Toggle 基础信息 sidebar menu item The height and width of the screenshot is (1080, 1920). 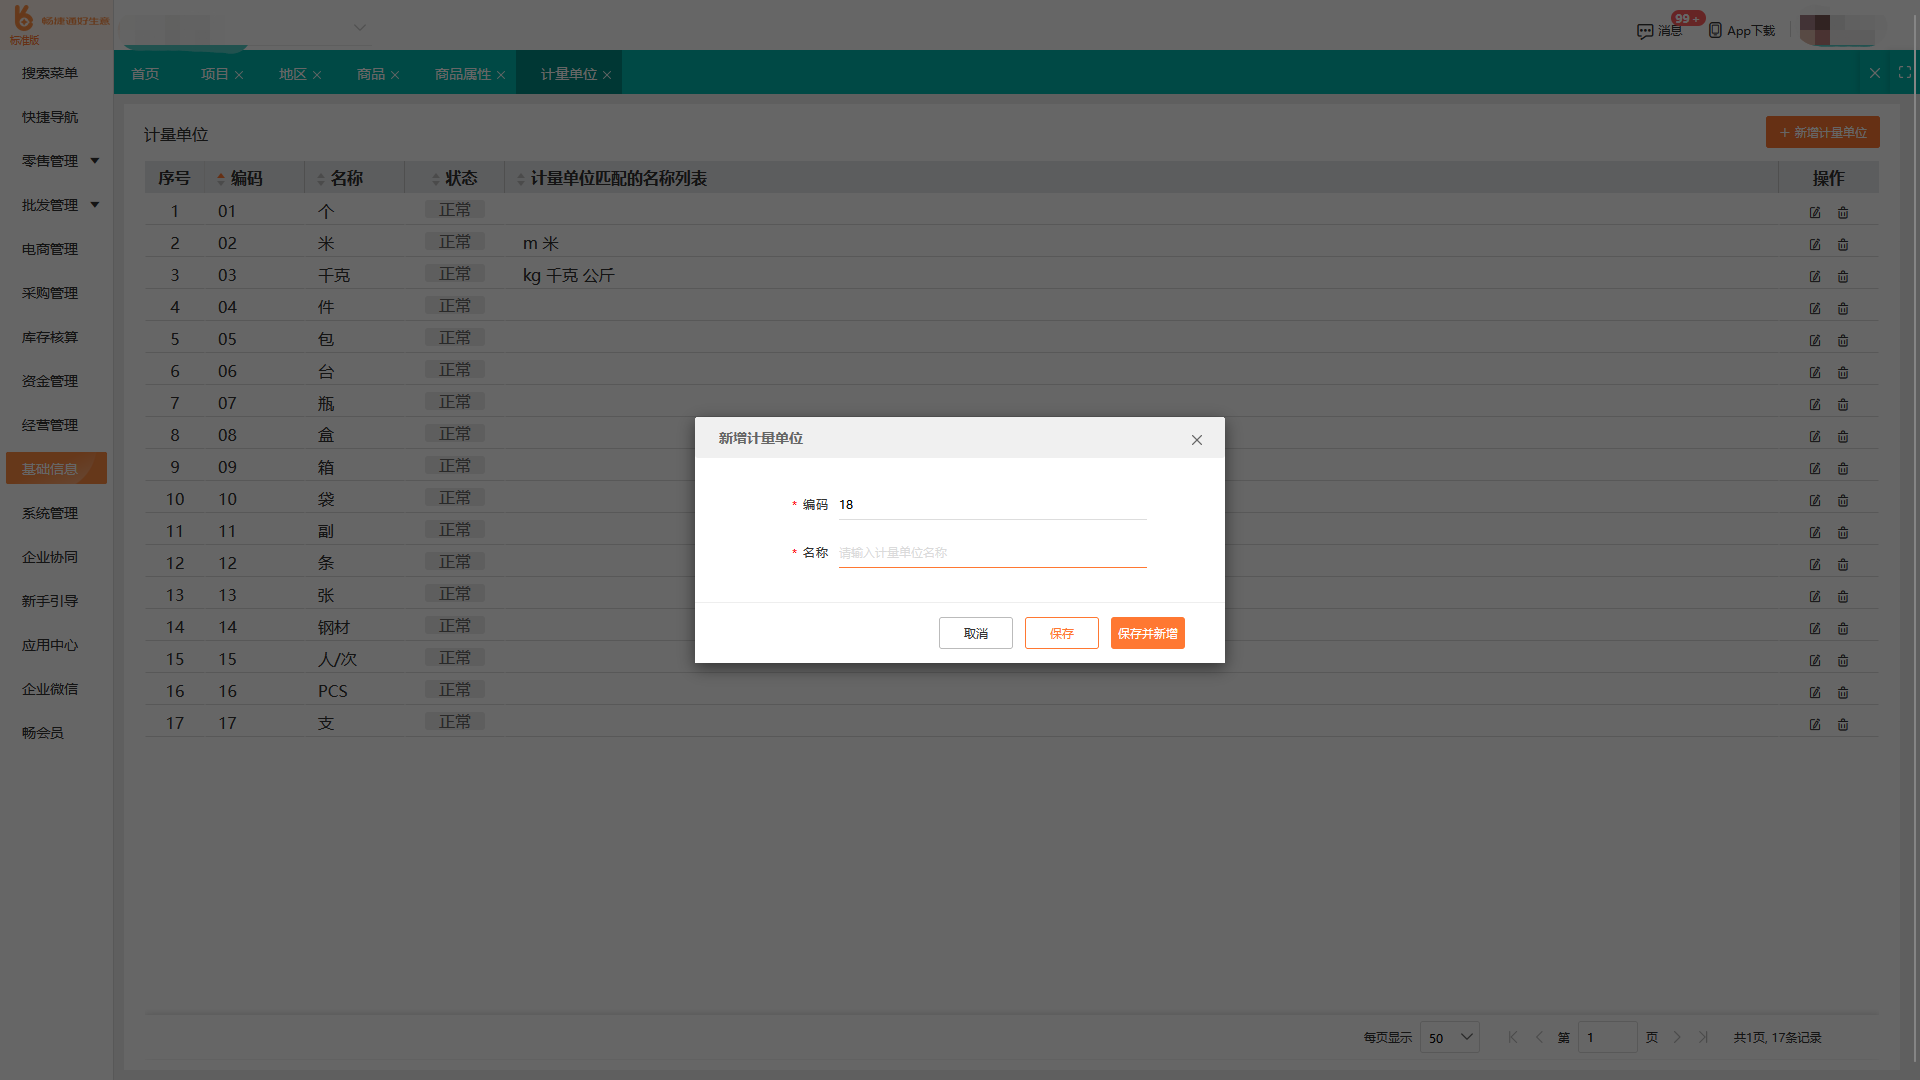pos(55,468)
